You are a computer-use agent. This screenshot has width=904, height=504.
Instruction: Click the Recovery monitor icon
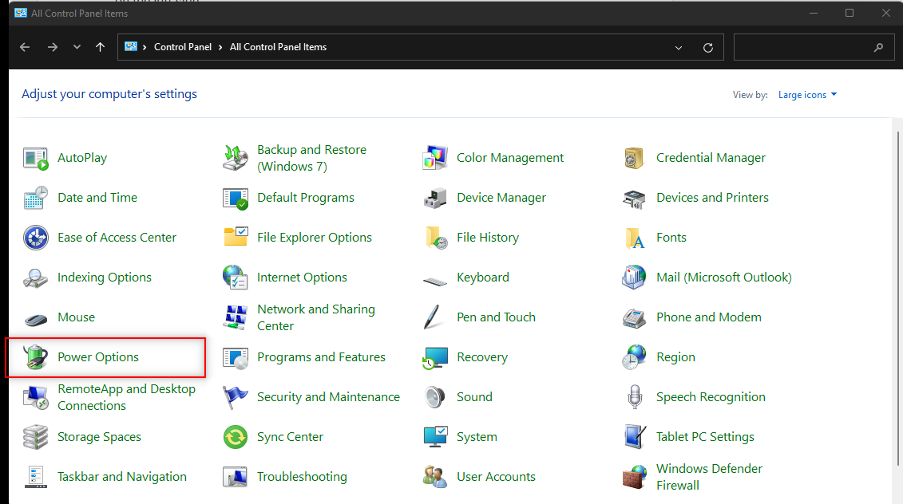[x=435, y=358]
